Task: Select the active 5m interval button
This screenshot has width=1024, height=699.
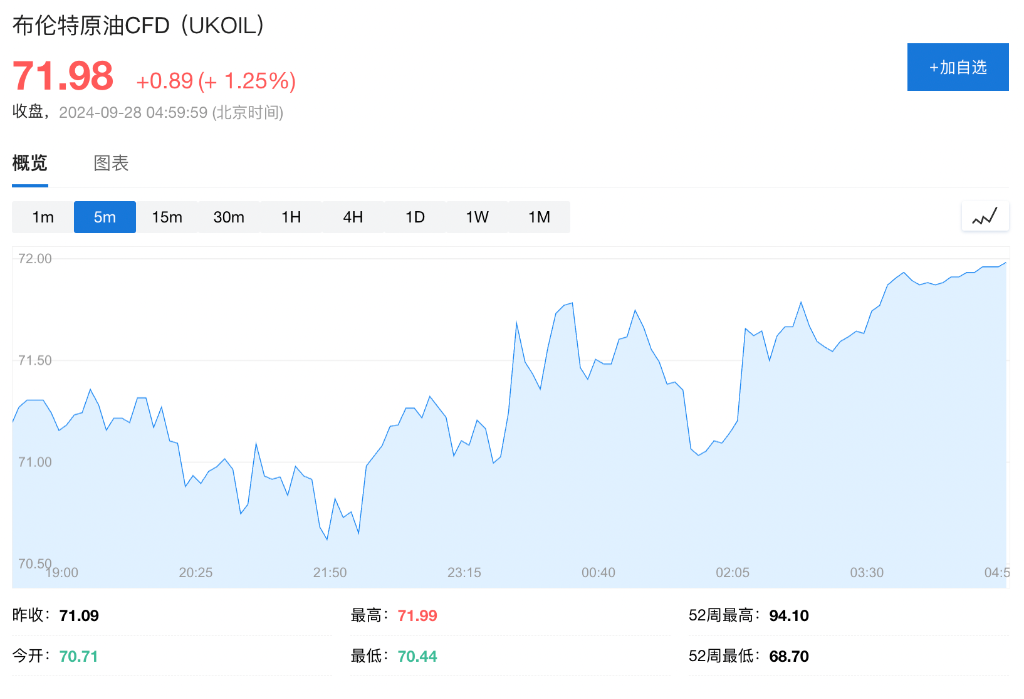Action: [x=105, y=217]
